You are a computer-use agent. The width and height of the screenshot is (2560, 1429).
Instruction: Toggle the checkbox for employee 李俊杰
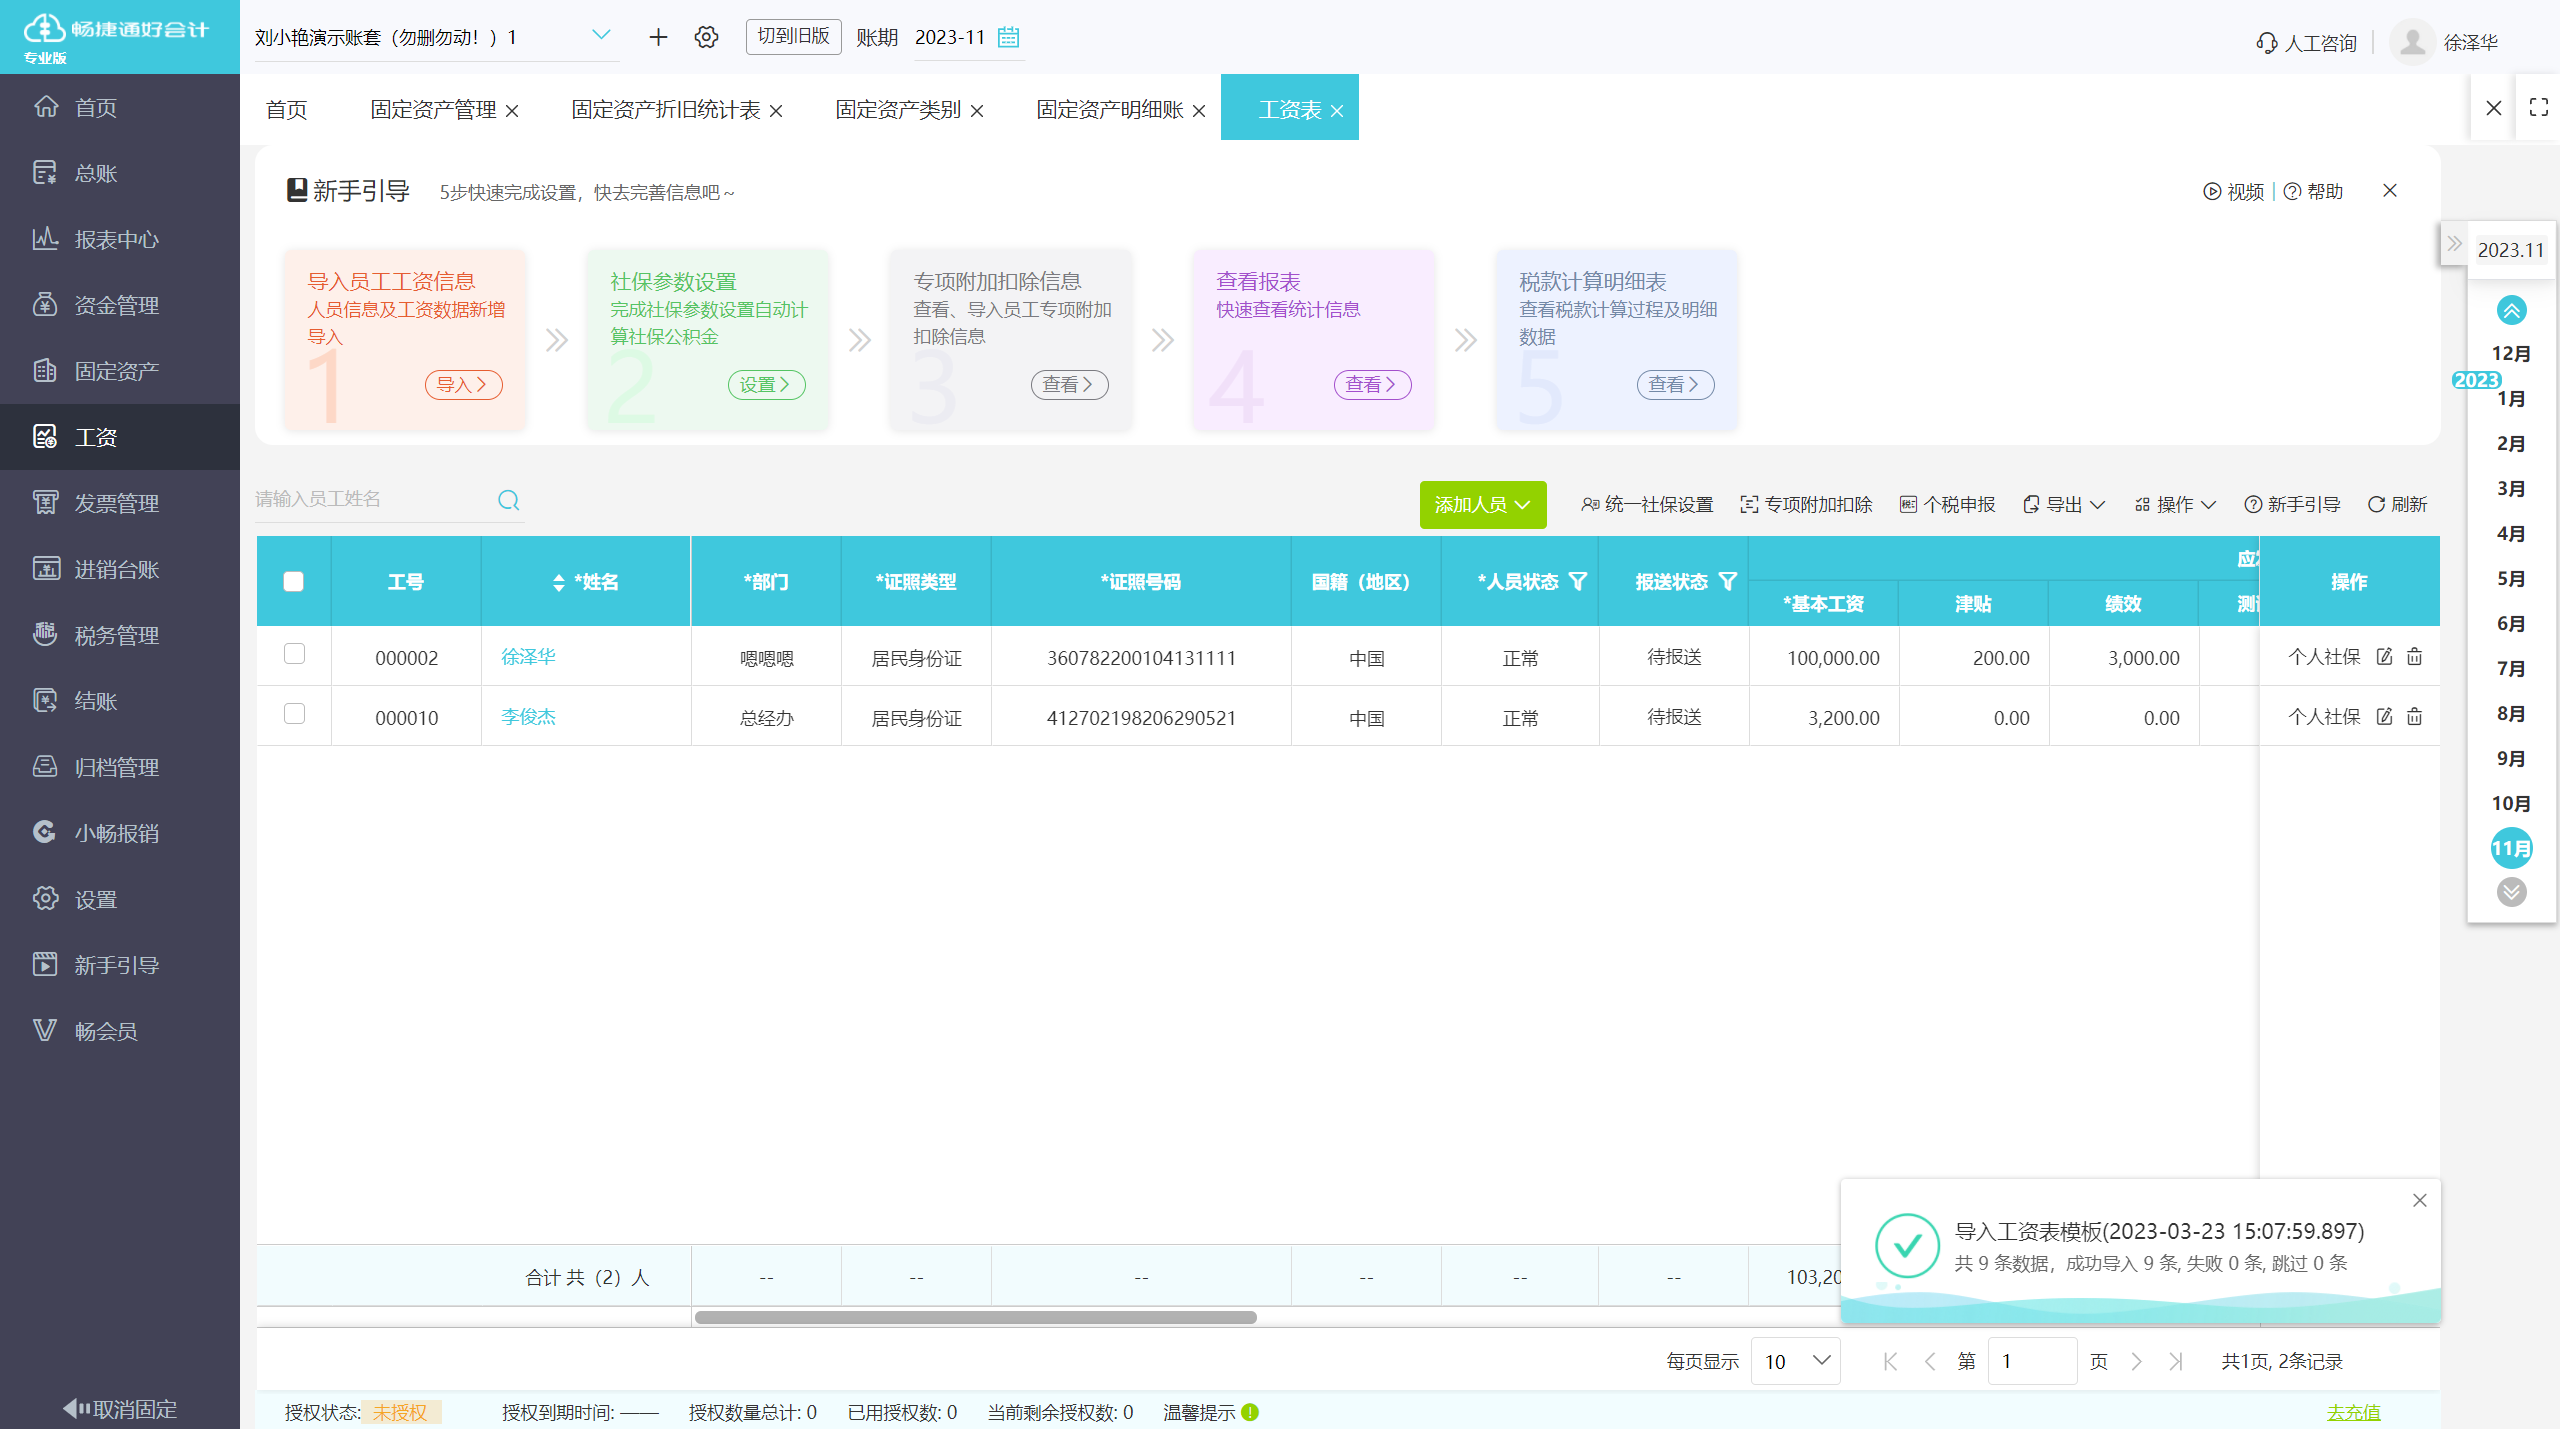click(295, 714)
